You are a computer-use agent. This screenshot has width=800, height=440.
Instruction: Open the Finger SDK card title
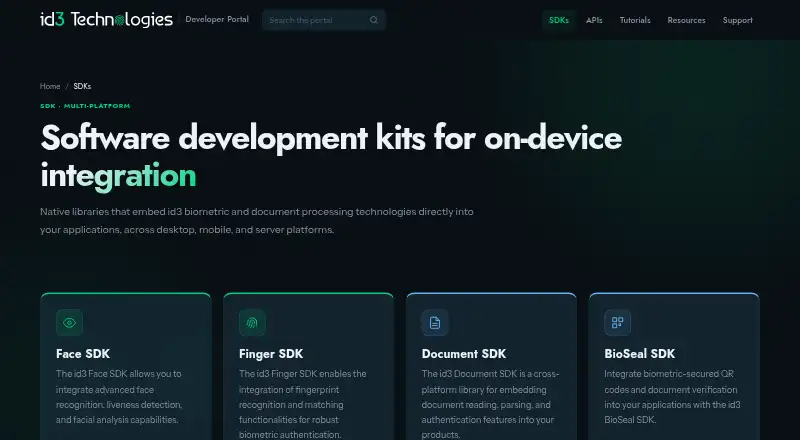(x=271, y=354)
